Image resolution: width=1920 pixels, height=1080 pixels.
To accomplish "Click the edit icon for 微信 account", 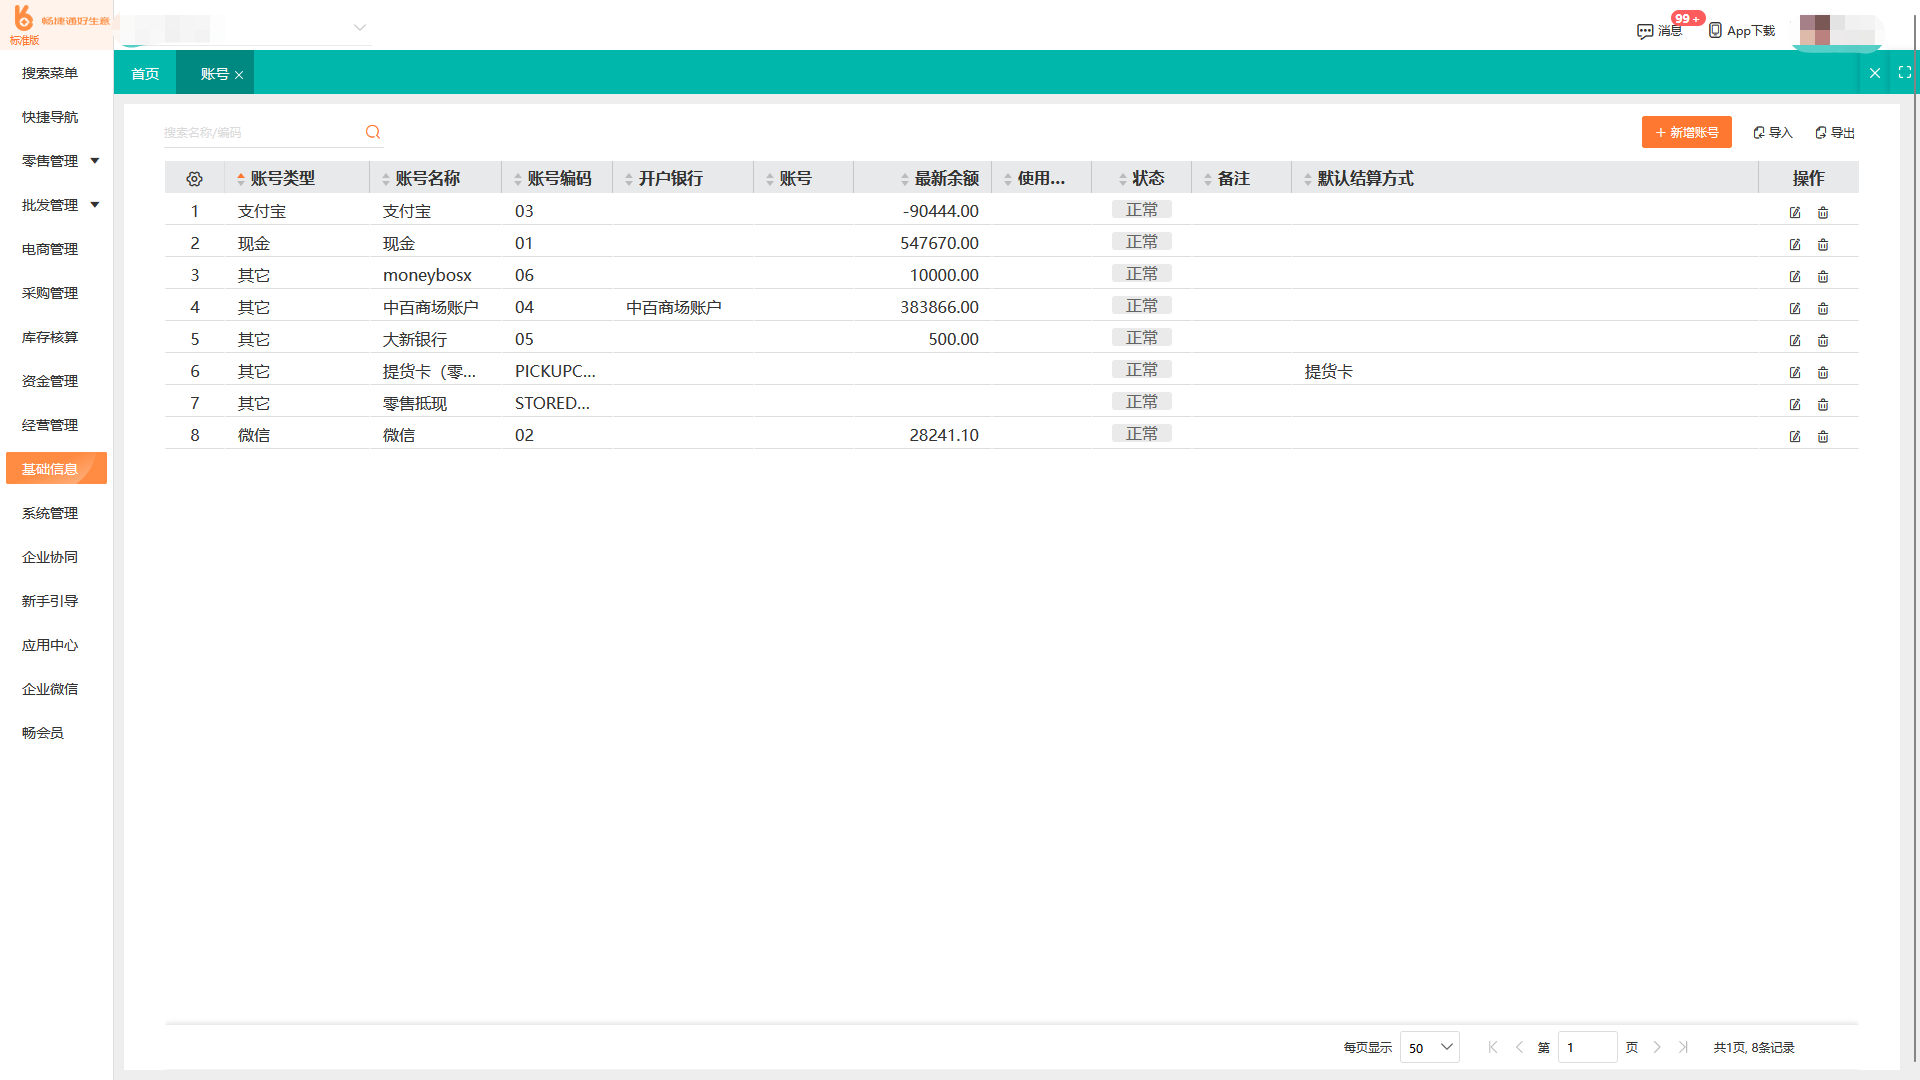I will click(x=1795, y=434).
